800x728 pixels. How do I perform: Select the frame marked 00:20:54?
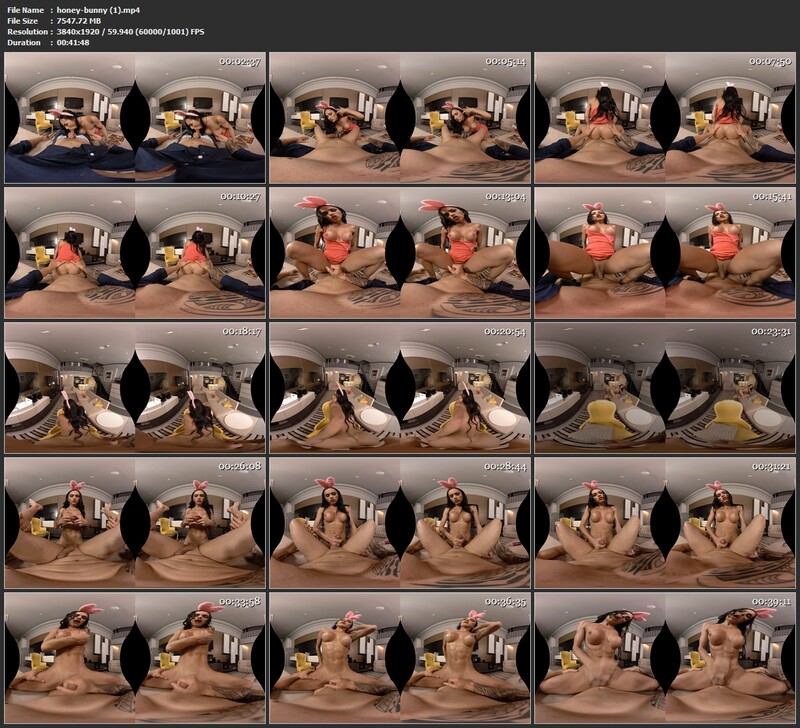[400, 387]
